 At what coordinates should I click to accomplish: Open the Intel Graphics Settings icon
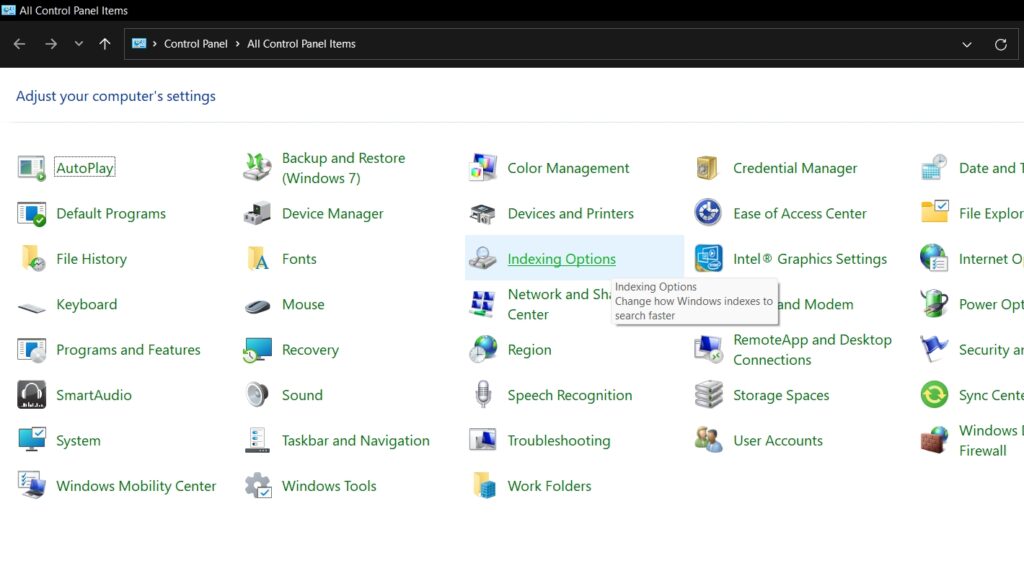708,259
